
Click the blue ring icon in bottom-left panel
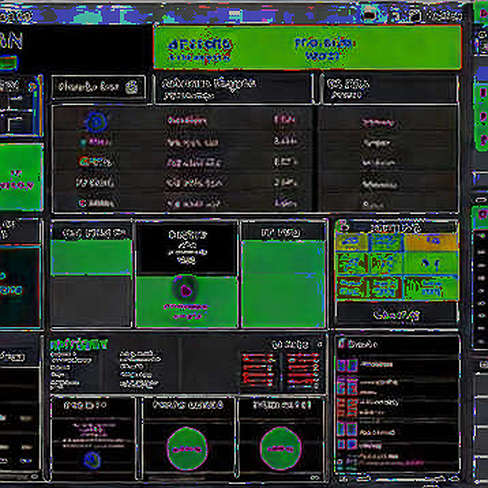click(92, 460)
